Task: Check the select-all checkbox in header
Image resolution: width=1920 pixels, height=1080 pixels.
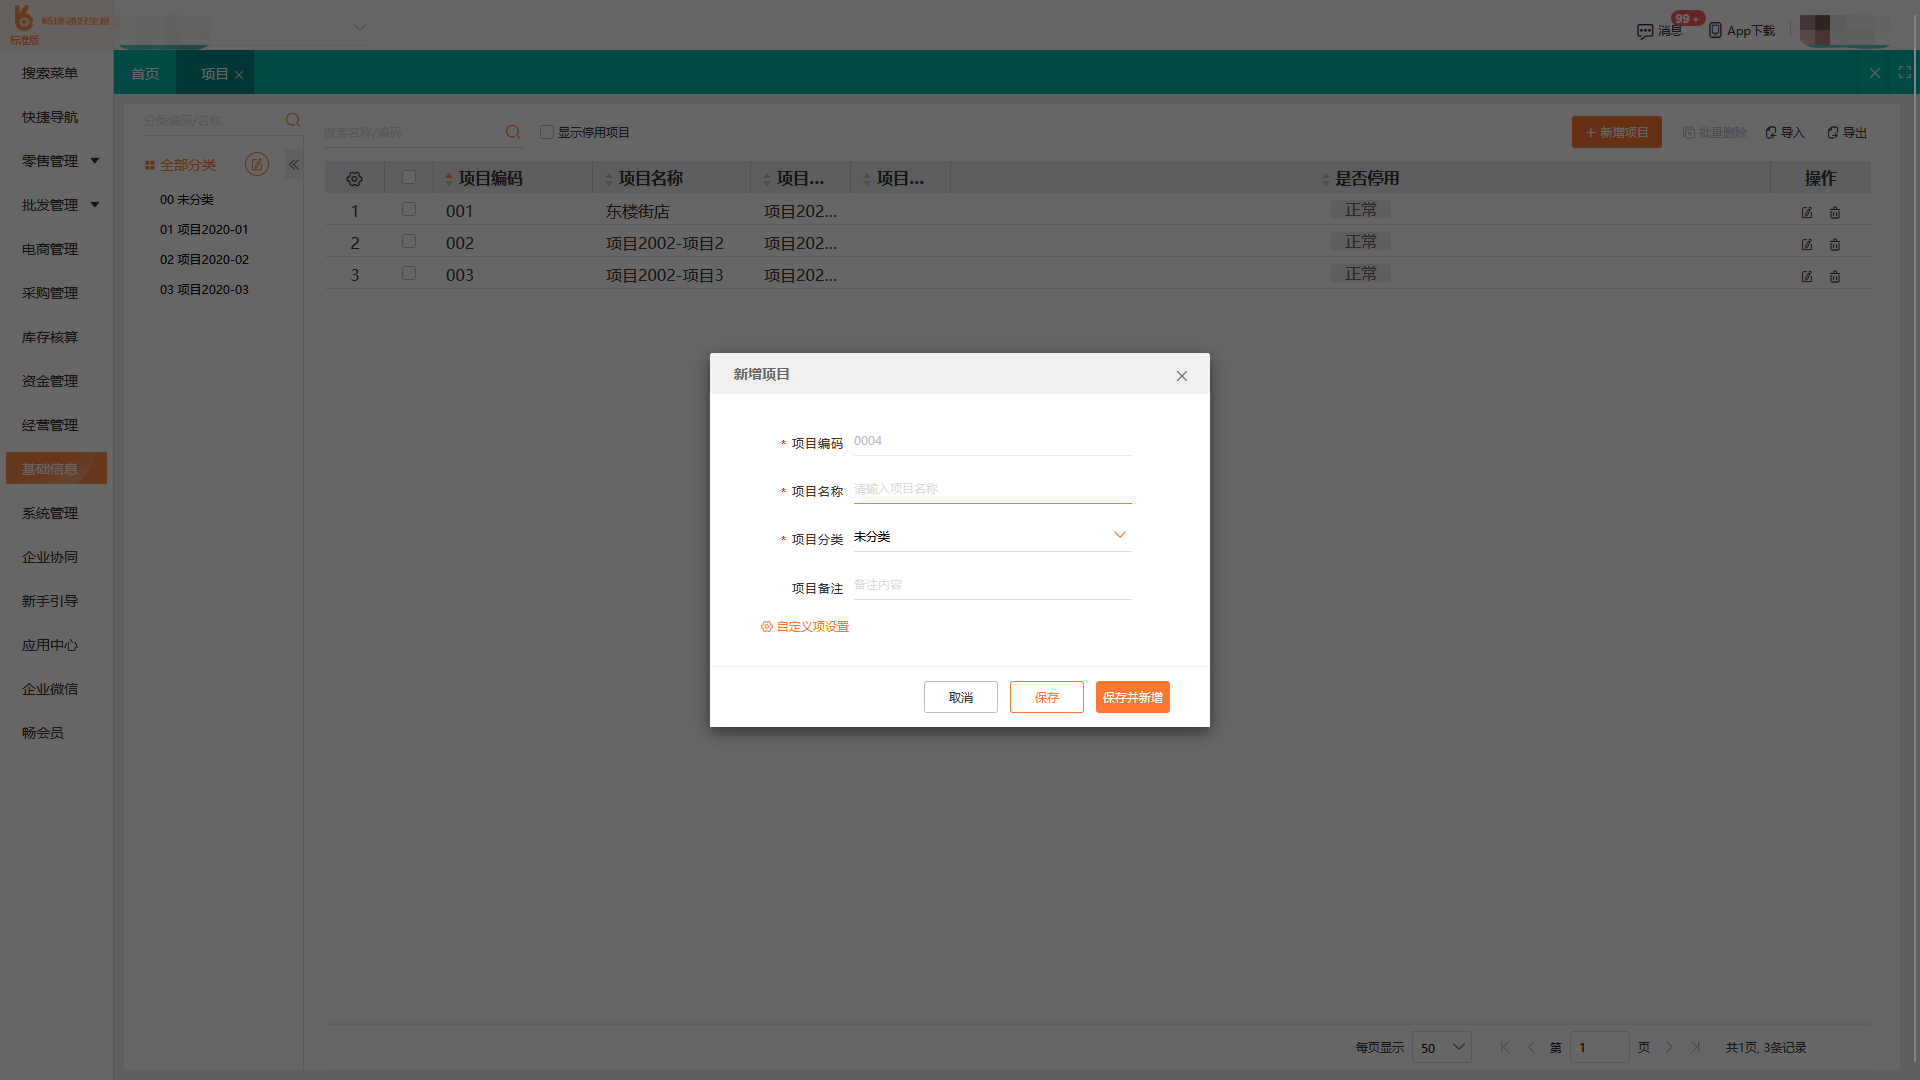Action: pos(409,177)
